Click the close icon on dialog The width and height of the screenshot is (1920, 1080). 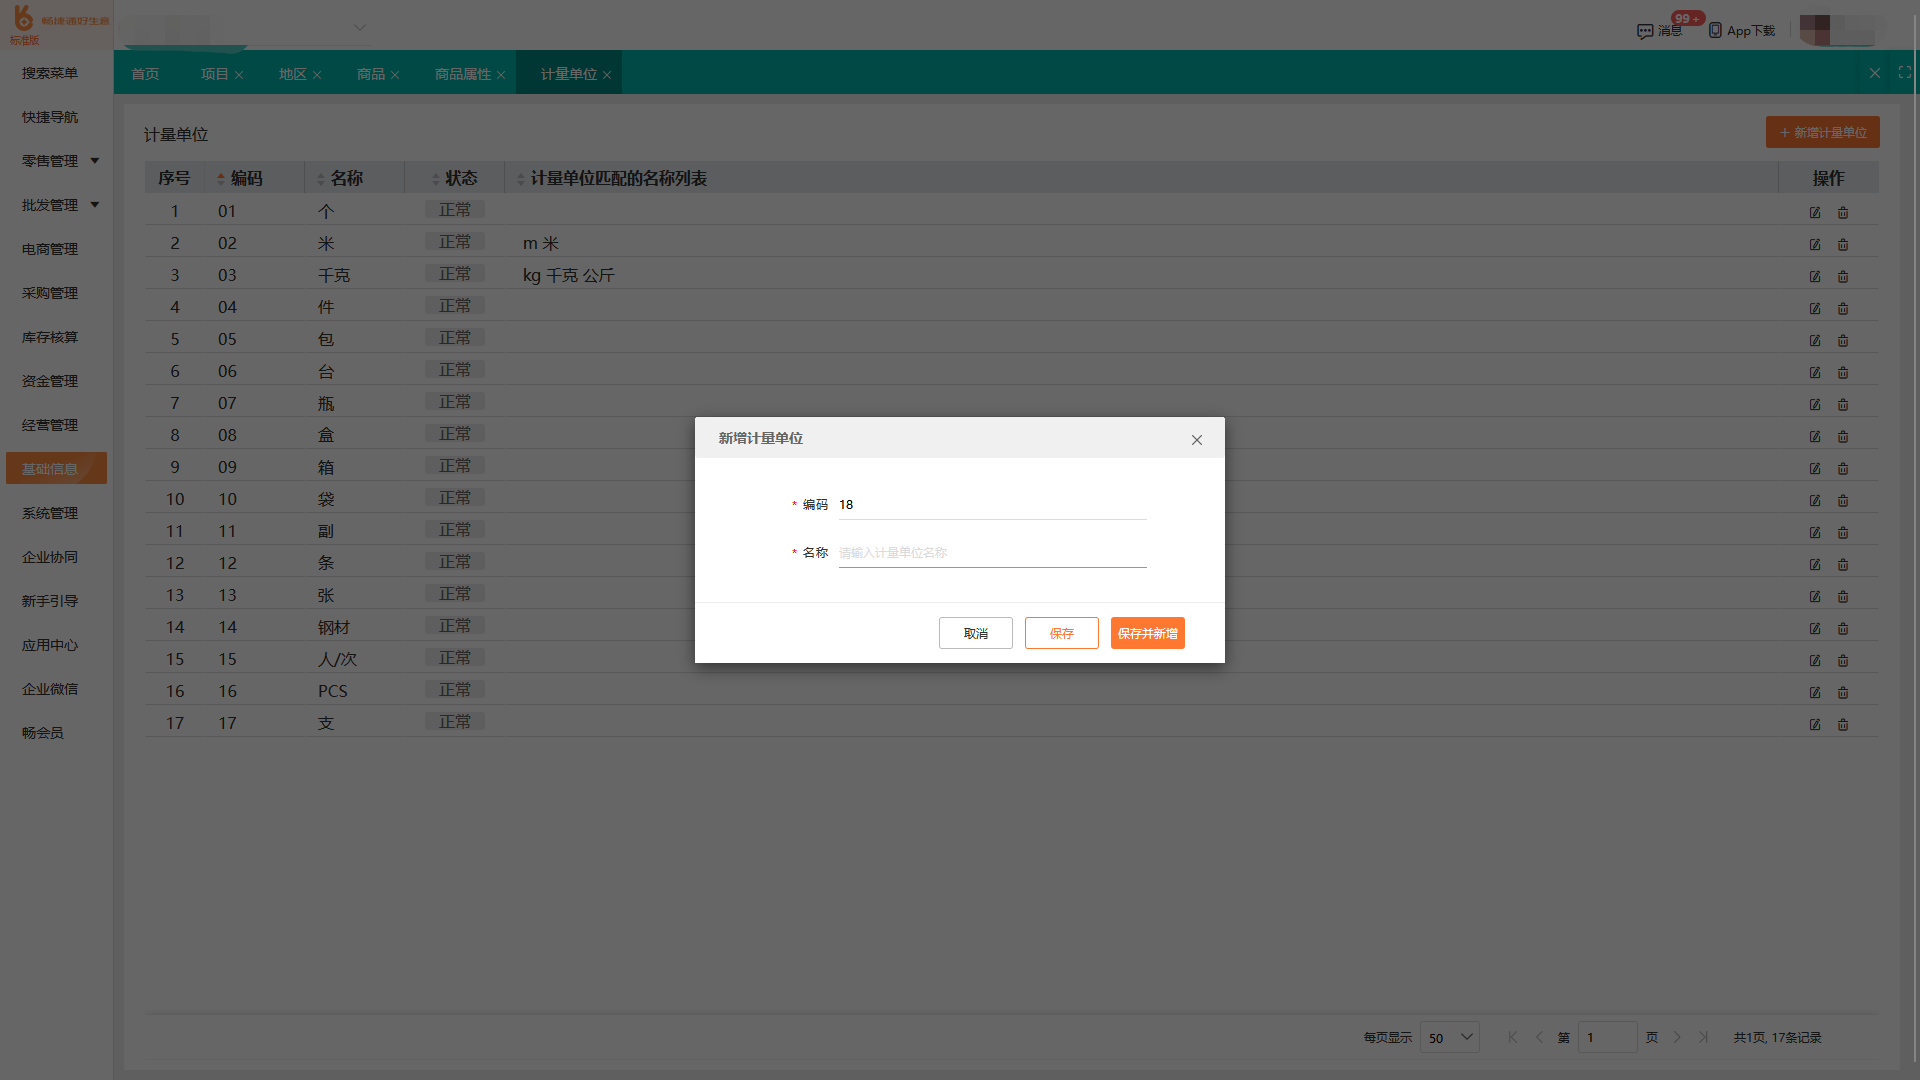(x=1197, y=440)
